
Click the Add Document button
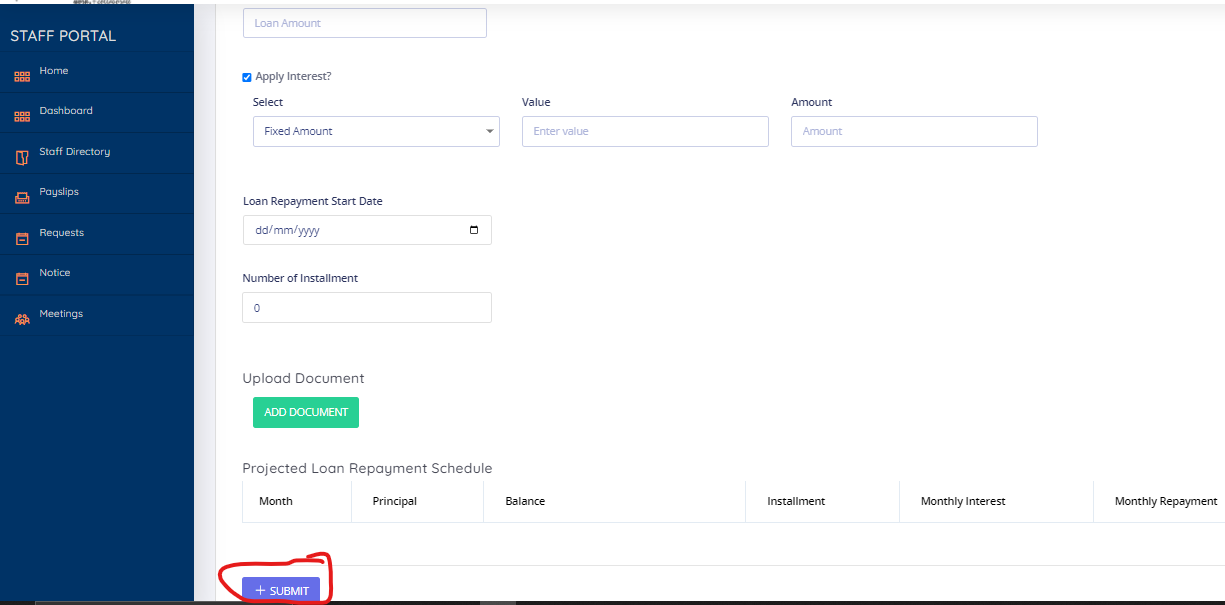pos(305,412)
